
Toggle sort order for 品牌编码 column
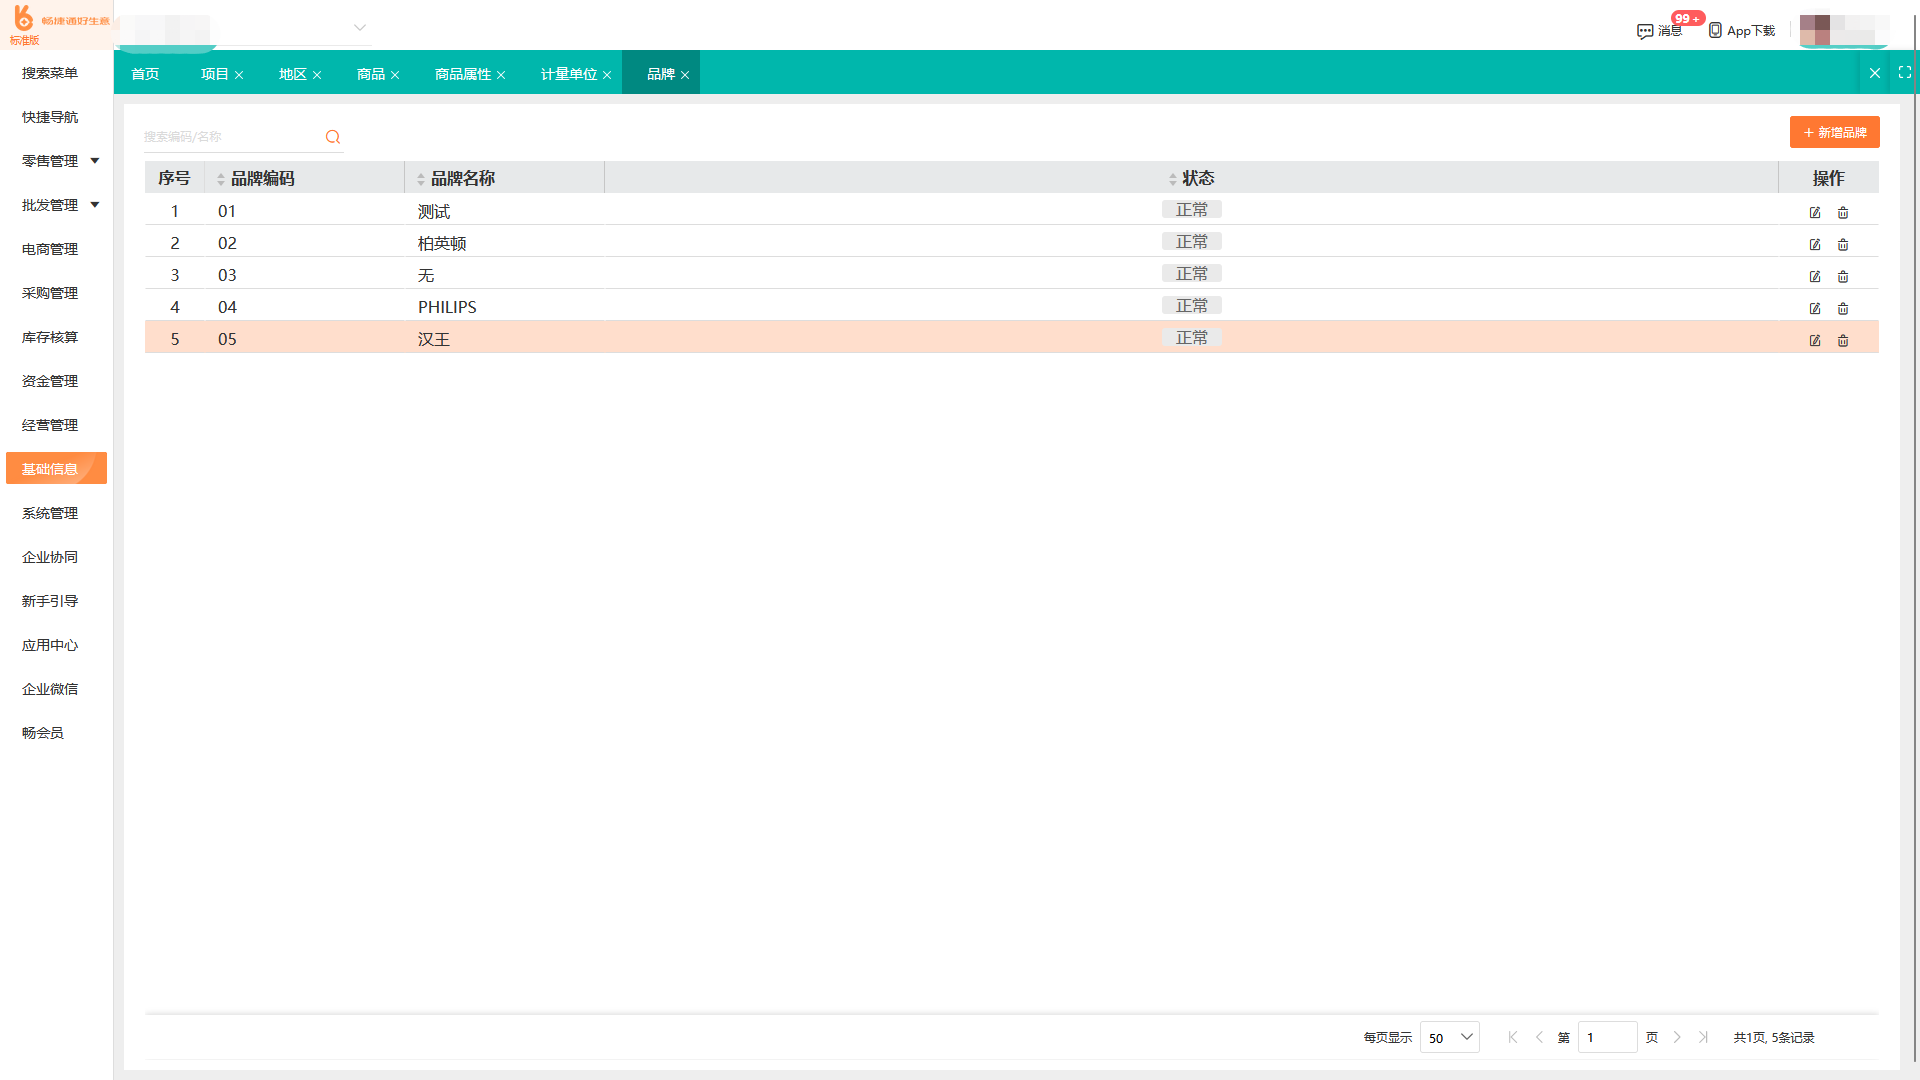pyautogui.click(x=215, y=178)
